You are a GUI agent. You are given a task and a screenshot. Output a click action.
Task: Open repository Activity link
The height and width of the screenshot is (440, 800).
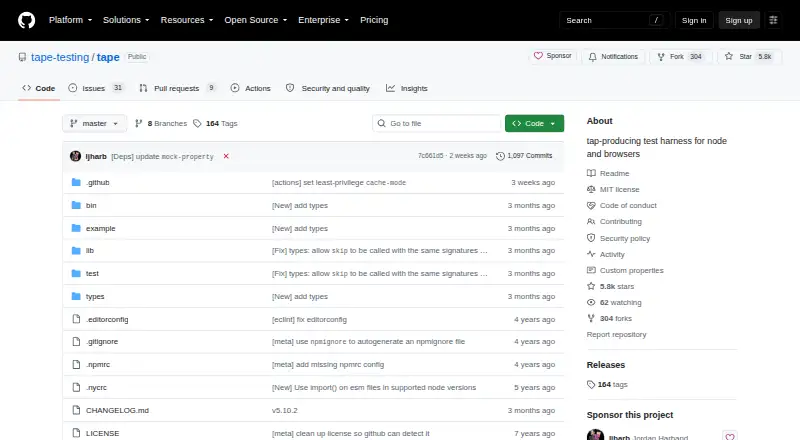pyautogui.click(x=606, y=254)
